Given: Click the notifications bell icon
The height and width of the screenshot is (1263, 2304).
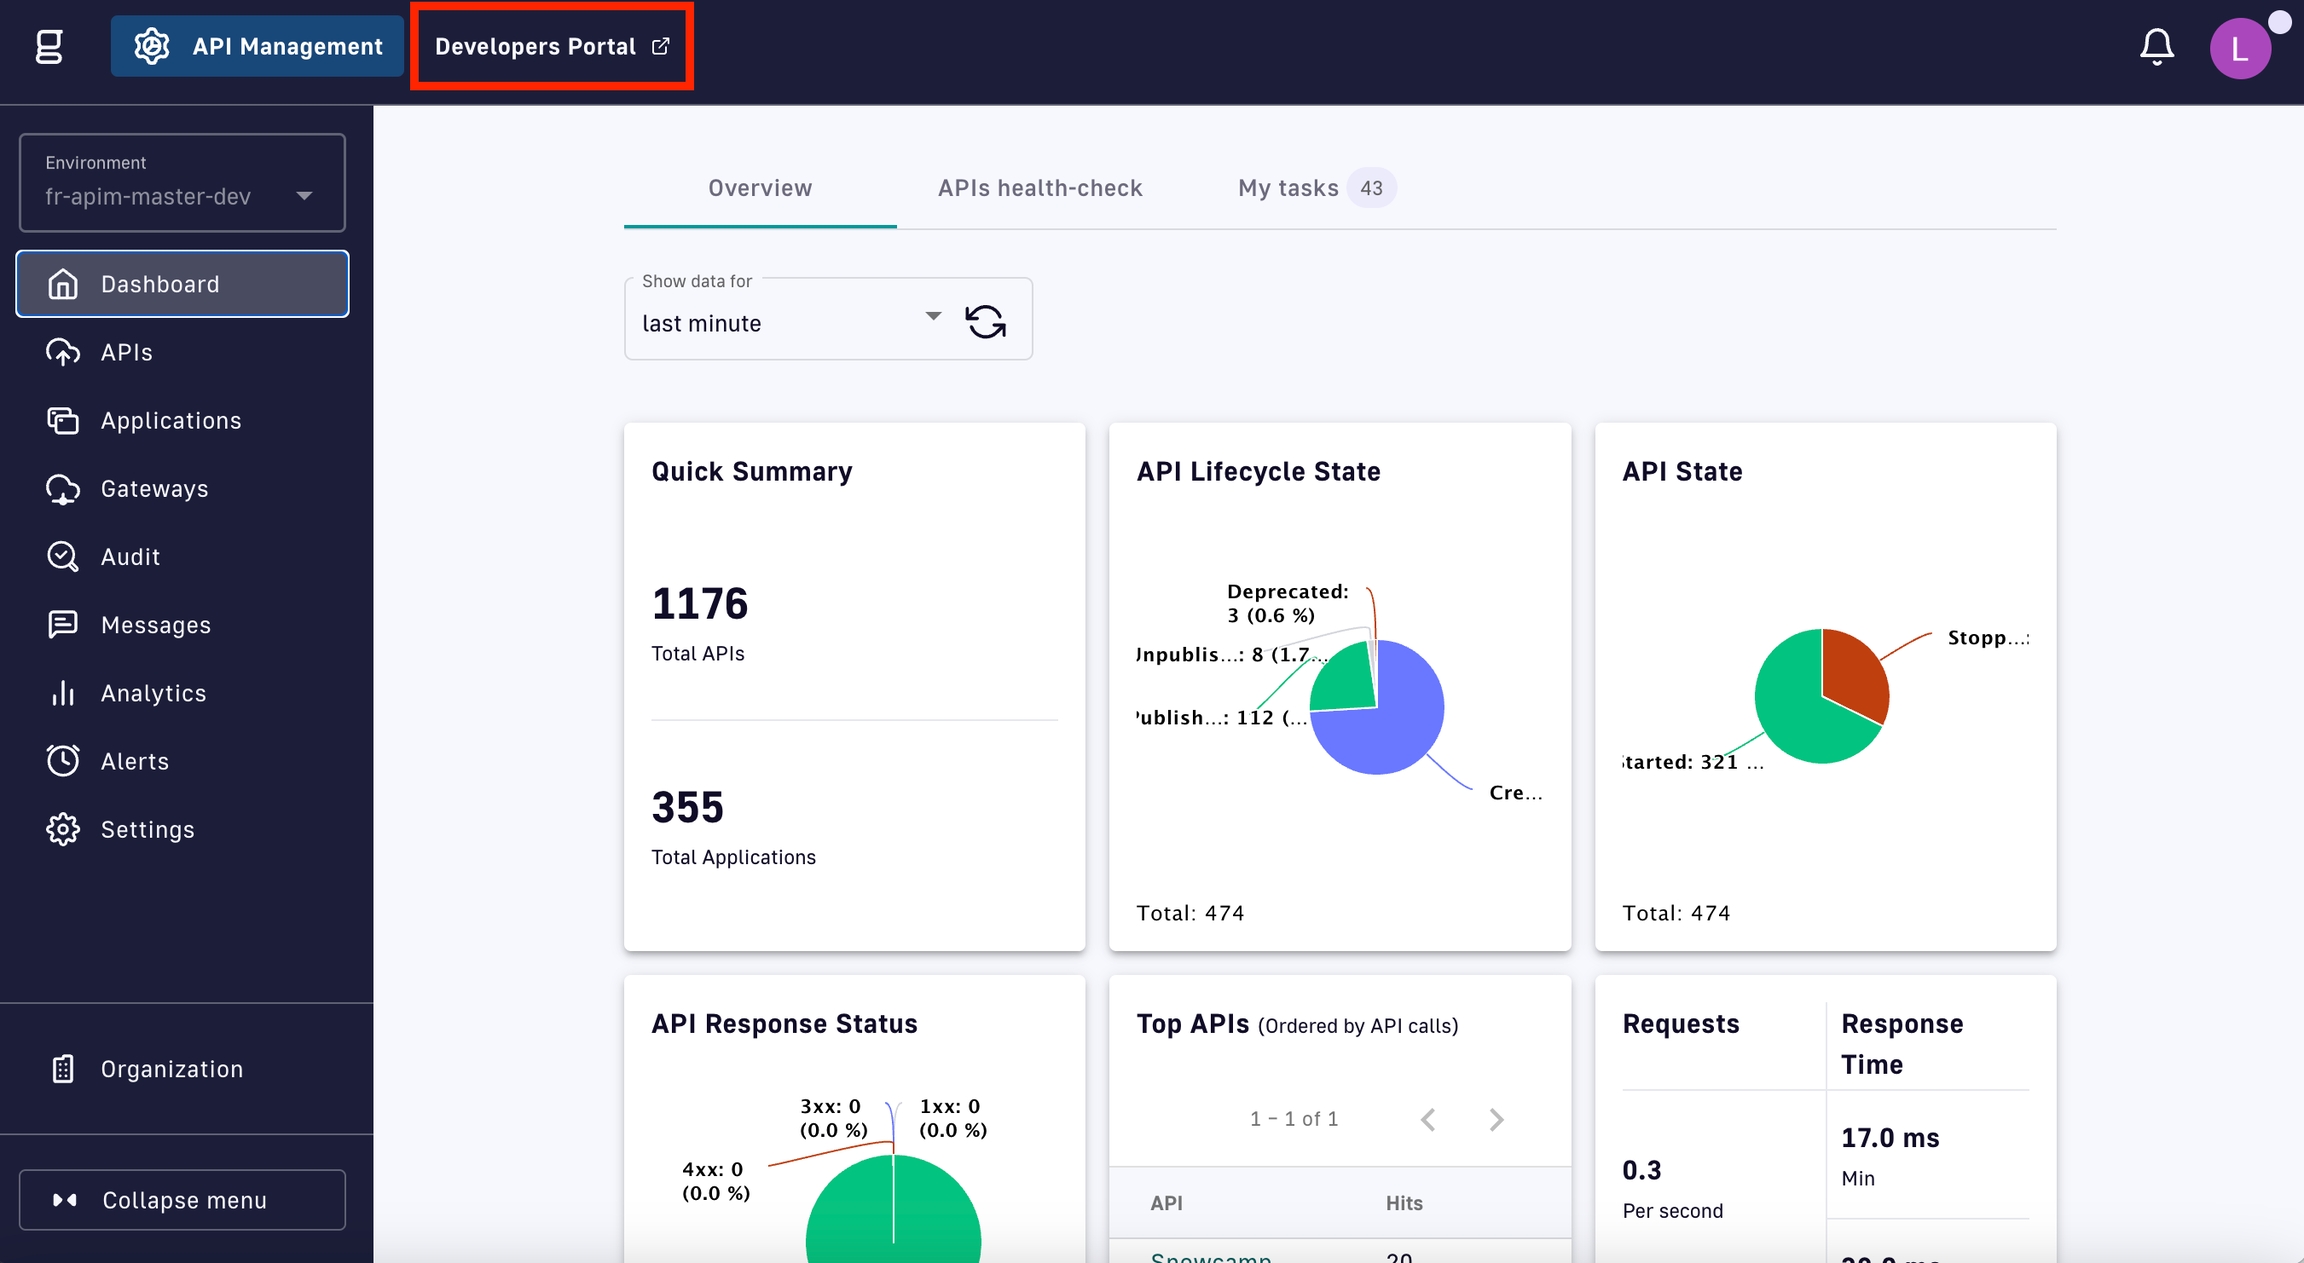Looking at the screenshot, I should click(x=2156, y=47).
